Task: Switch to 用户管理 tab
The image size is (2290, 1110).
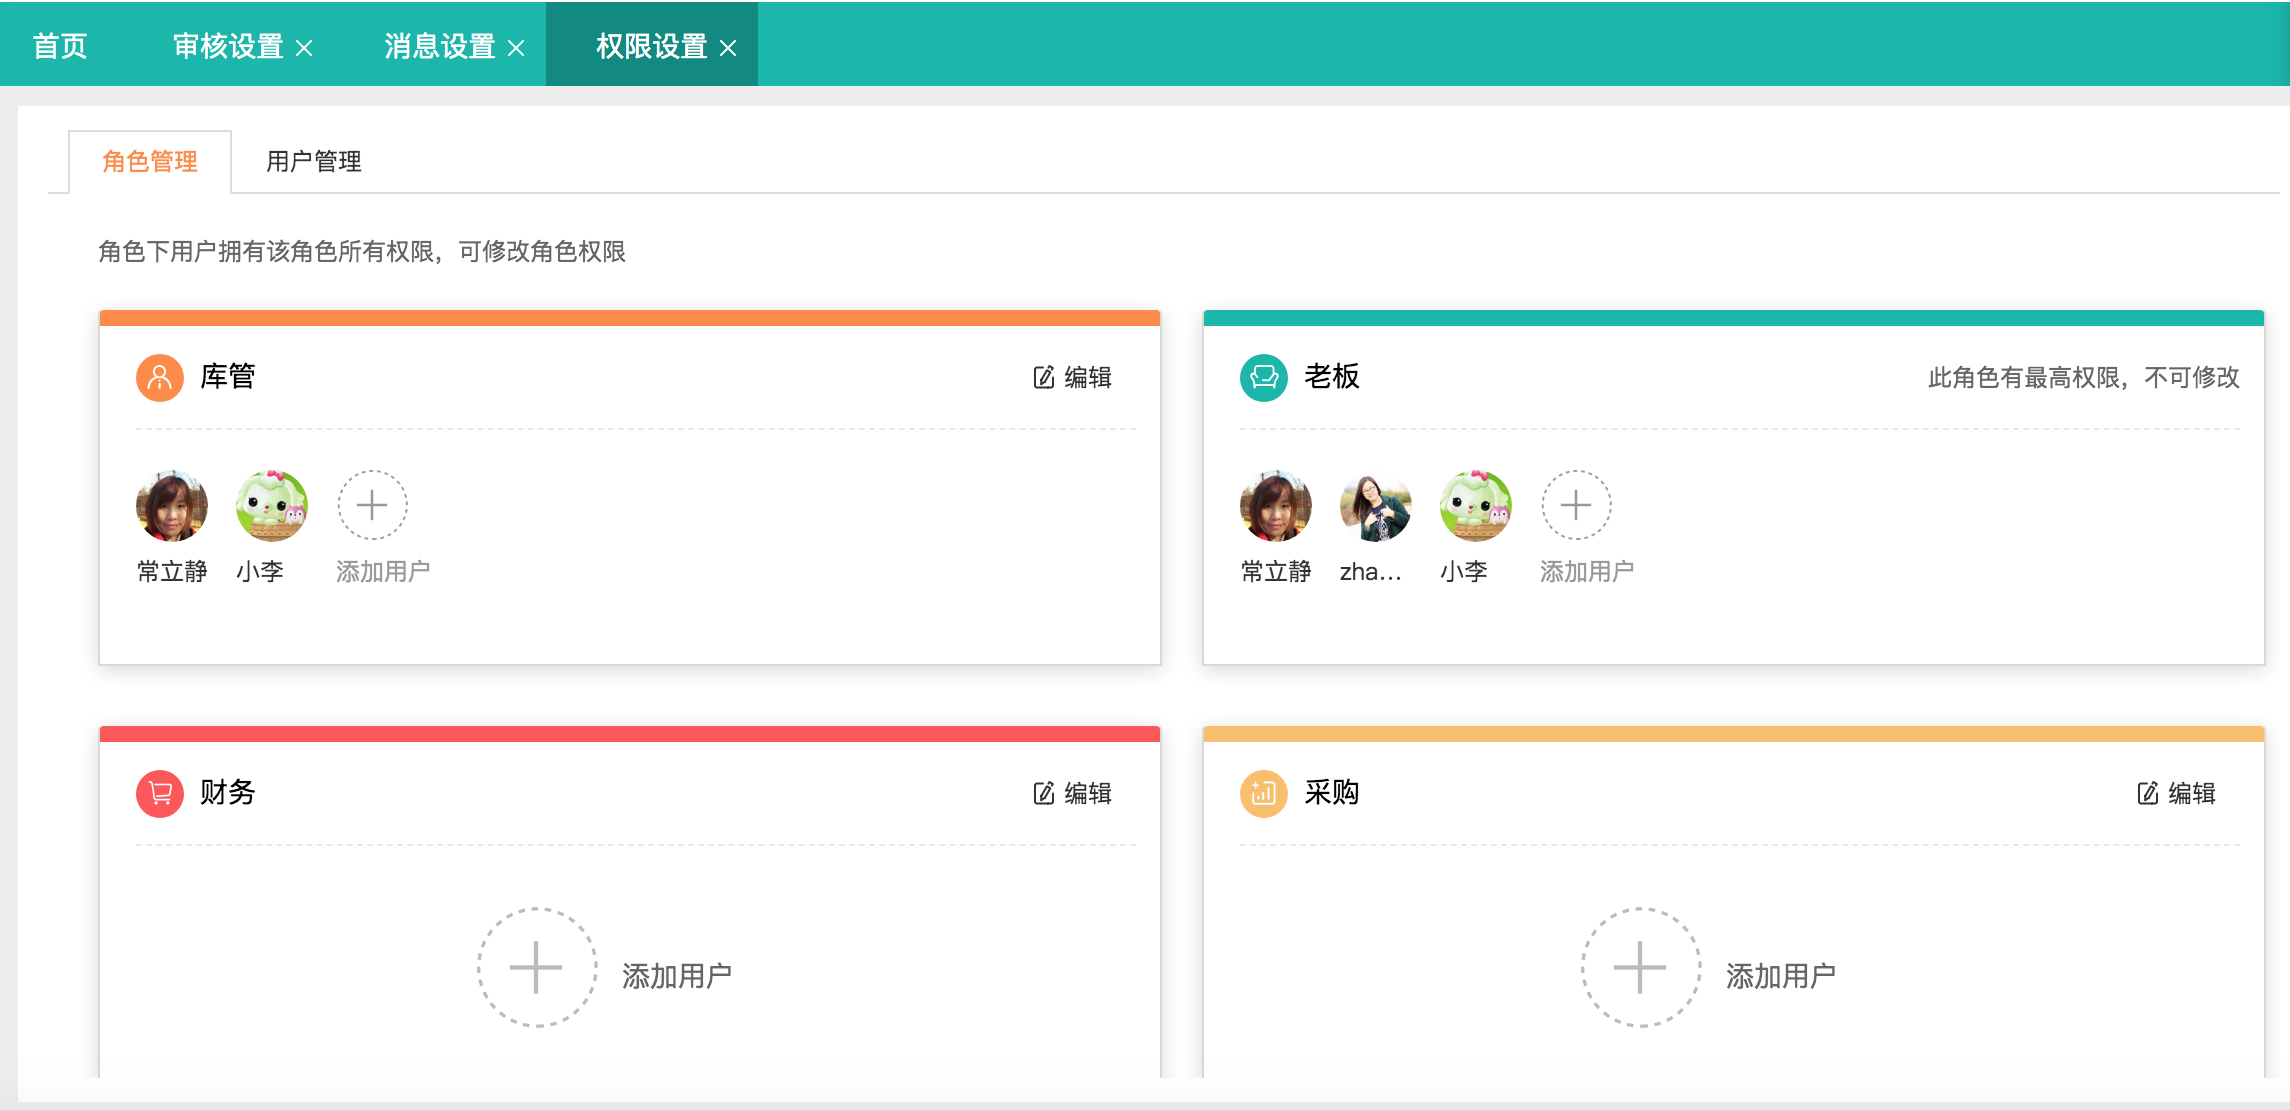Action: tap(314, 162)
